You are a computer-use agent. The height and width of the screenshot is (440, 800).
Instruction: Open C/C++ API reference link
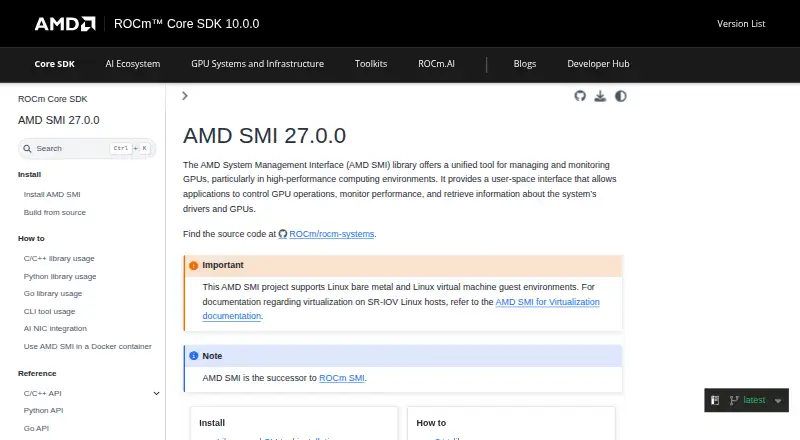click(42, 393)
